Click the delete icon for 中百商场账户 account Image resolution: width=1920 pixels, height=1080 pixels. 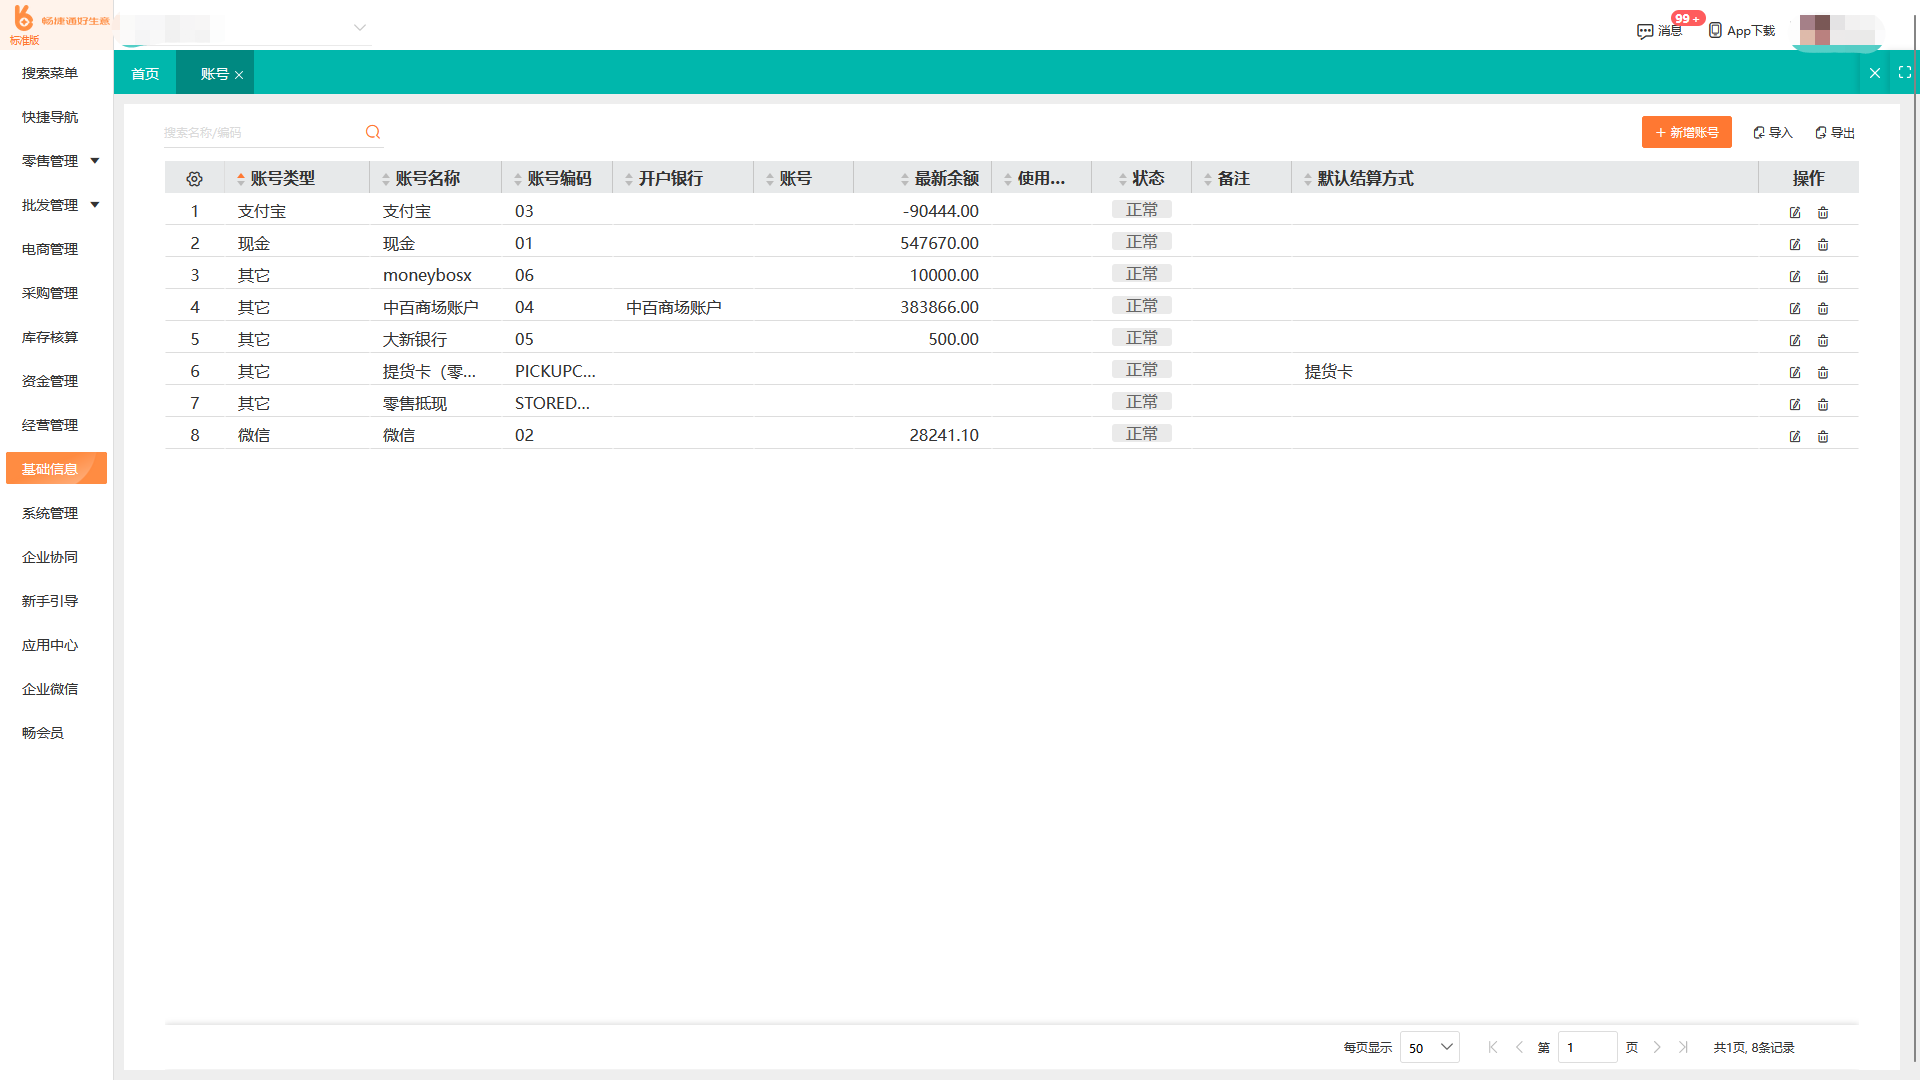[x=1822, y=307]
